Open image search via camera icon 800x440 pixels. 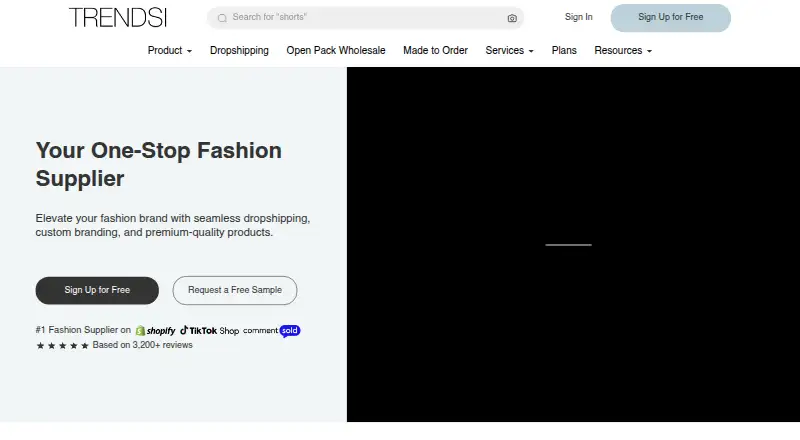coord(512,18)
